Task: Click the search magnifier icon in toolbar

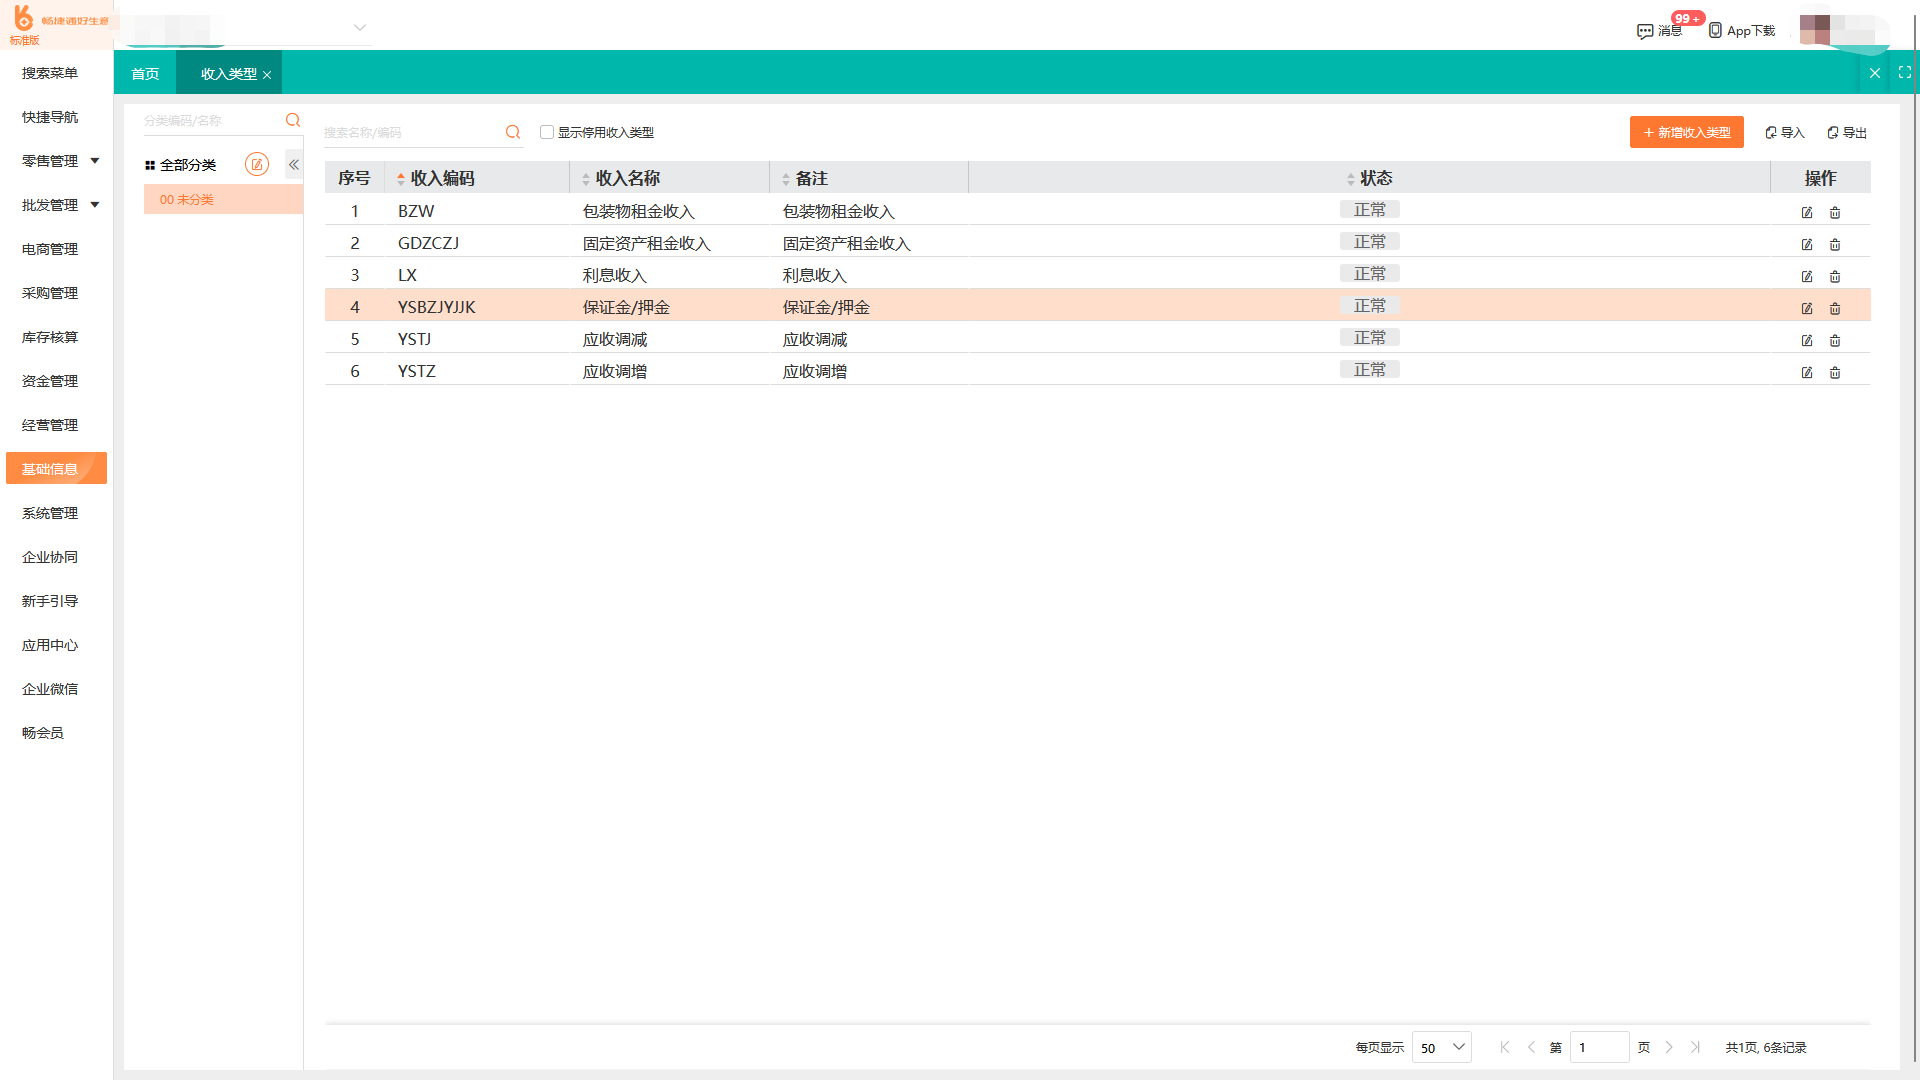Action: [514, 131]
